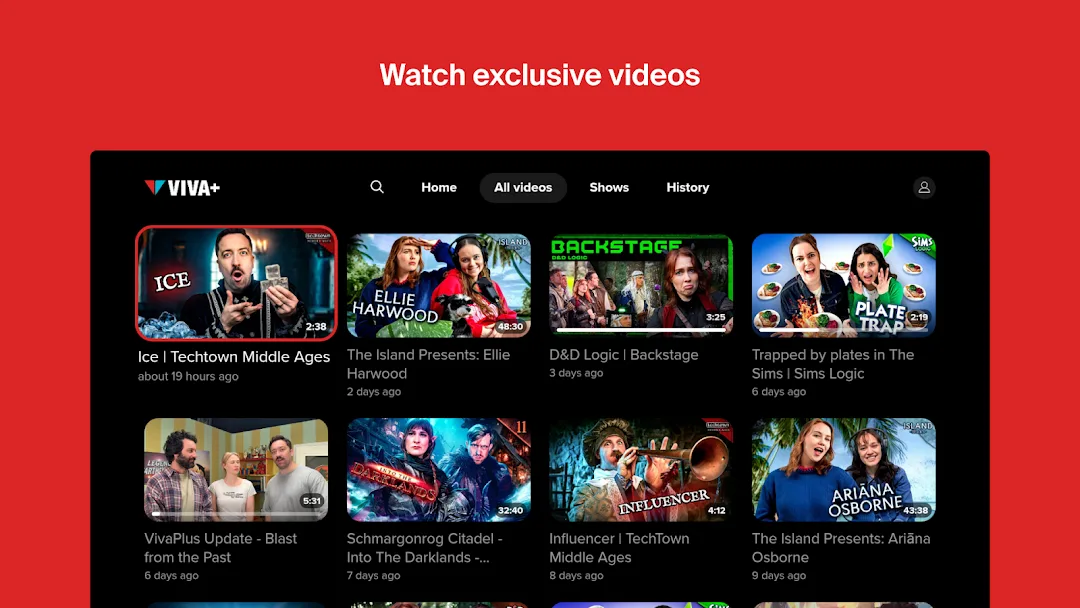1080x608 pixels.
Task: Open the Into the Darklands thumbnail
Action: [x=439, y=470]
